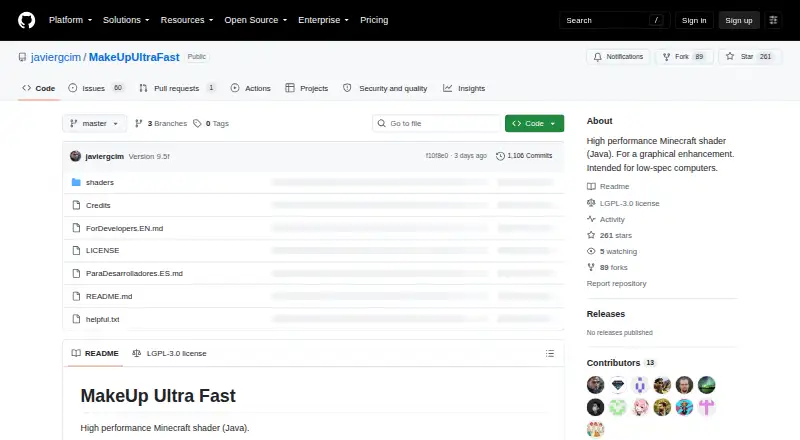Open the Releases heading link
Viewport: 800px width, 440px height.
pos(606,314)
